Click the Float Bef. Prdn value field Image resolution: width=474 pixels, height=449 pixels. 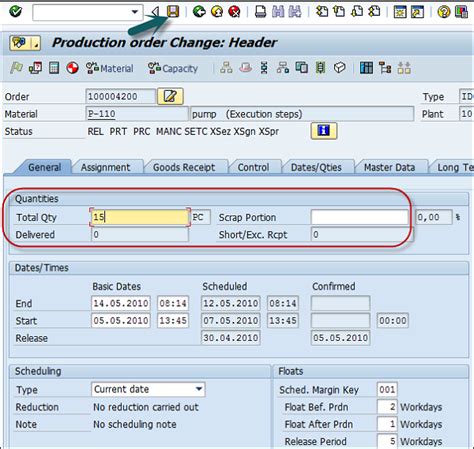tap(387, 407)
